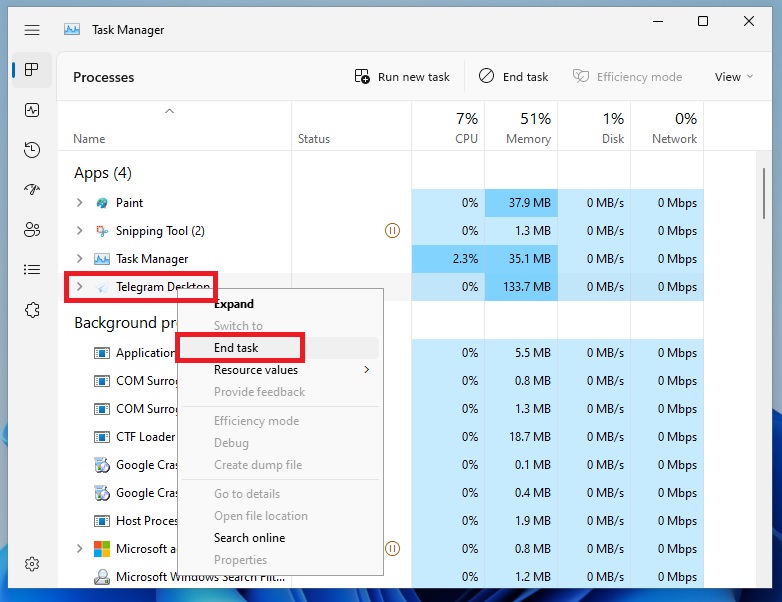The height and width of the screenshot is (602, 782).
Task: Select the Paint 37.9 MB memory cell
Action: [x=521, y=203]
